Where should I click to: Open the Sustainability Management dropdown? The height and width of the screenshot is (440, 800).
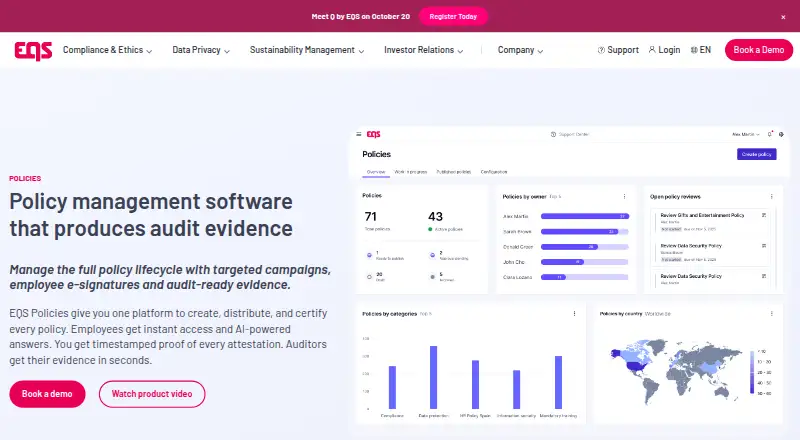pos(307,50)
